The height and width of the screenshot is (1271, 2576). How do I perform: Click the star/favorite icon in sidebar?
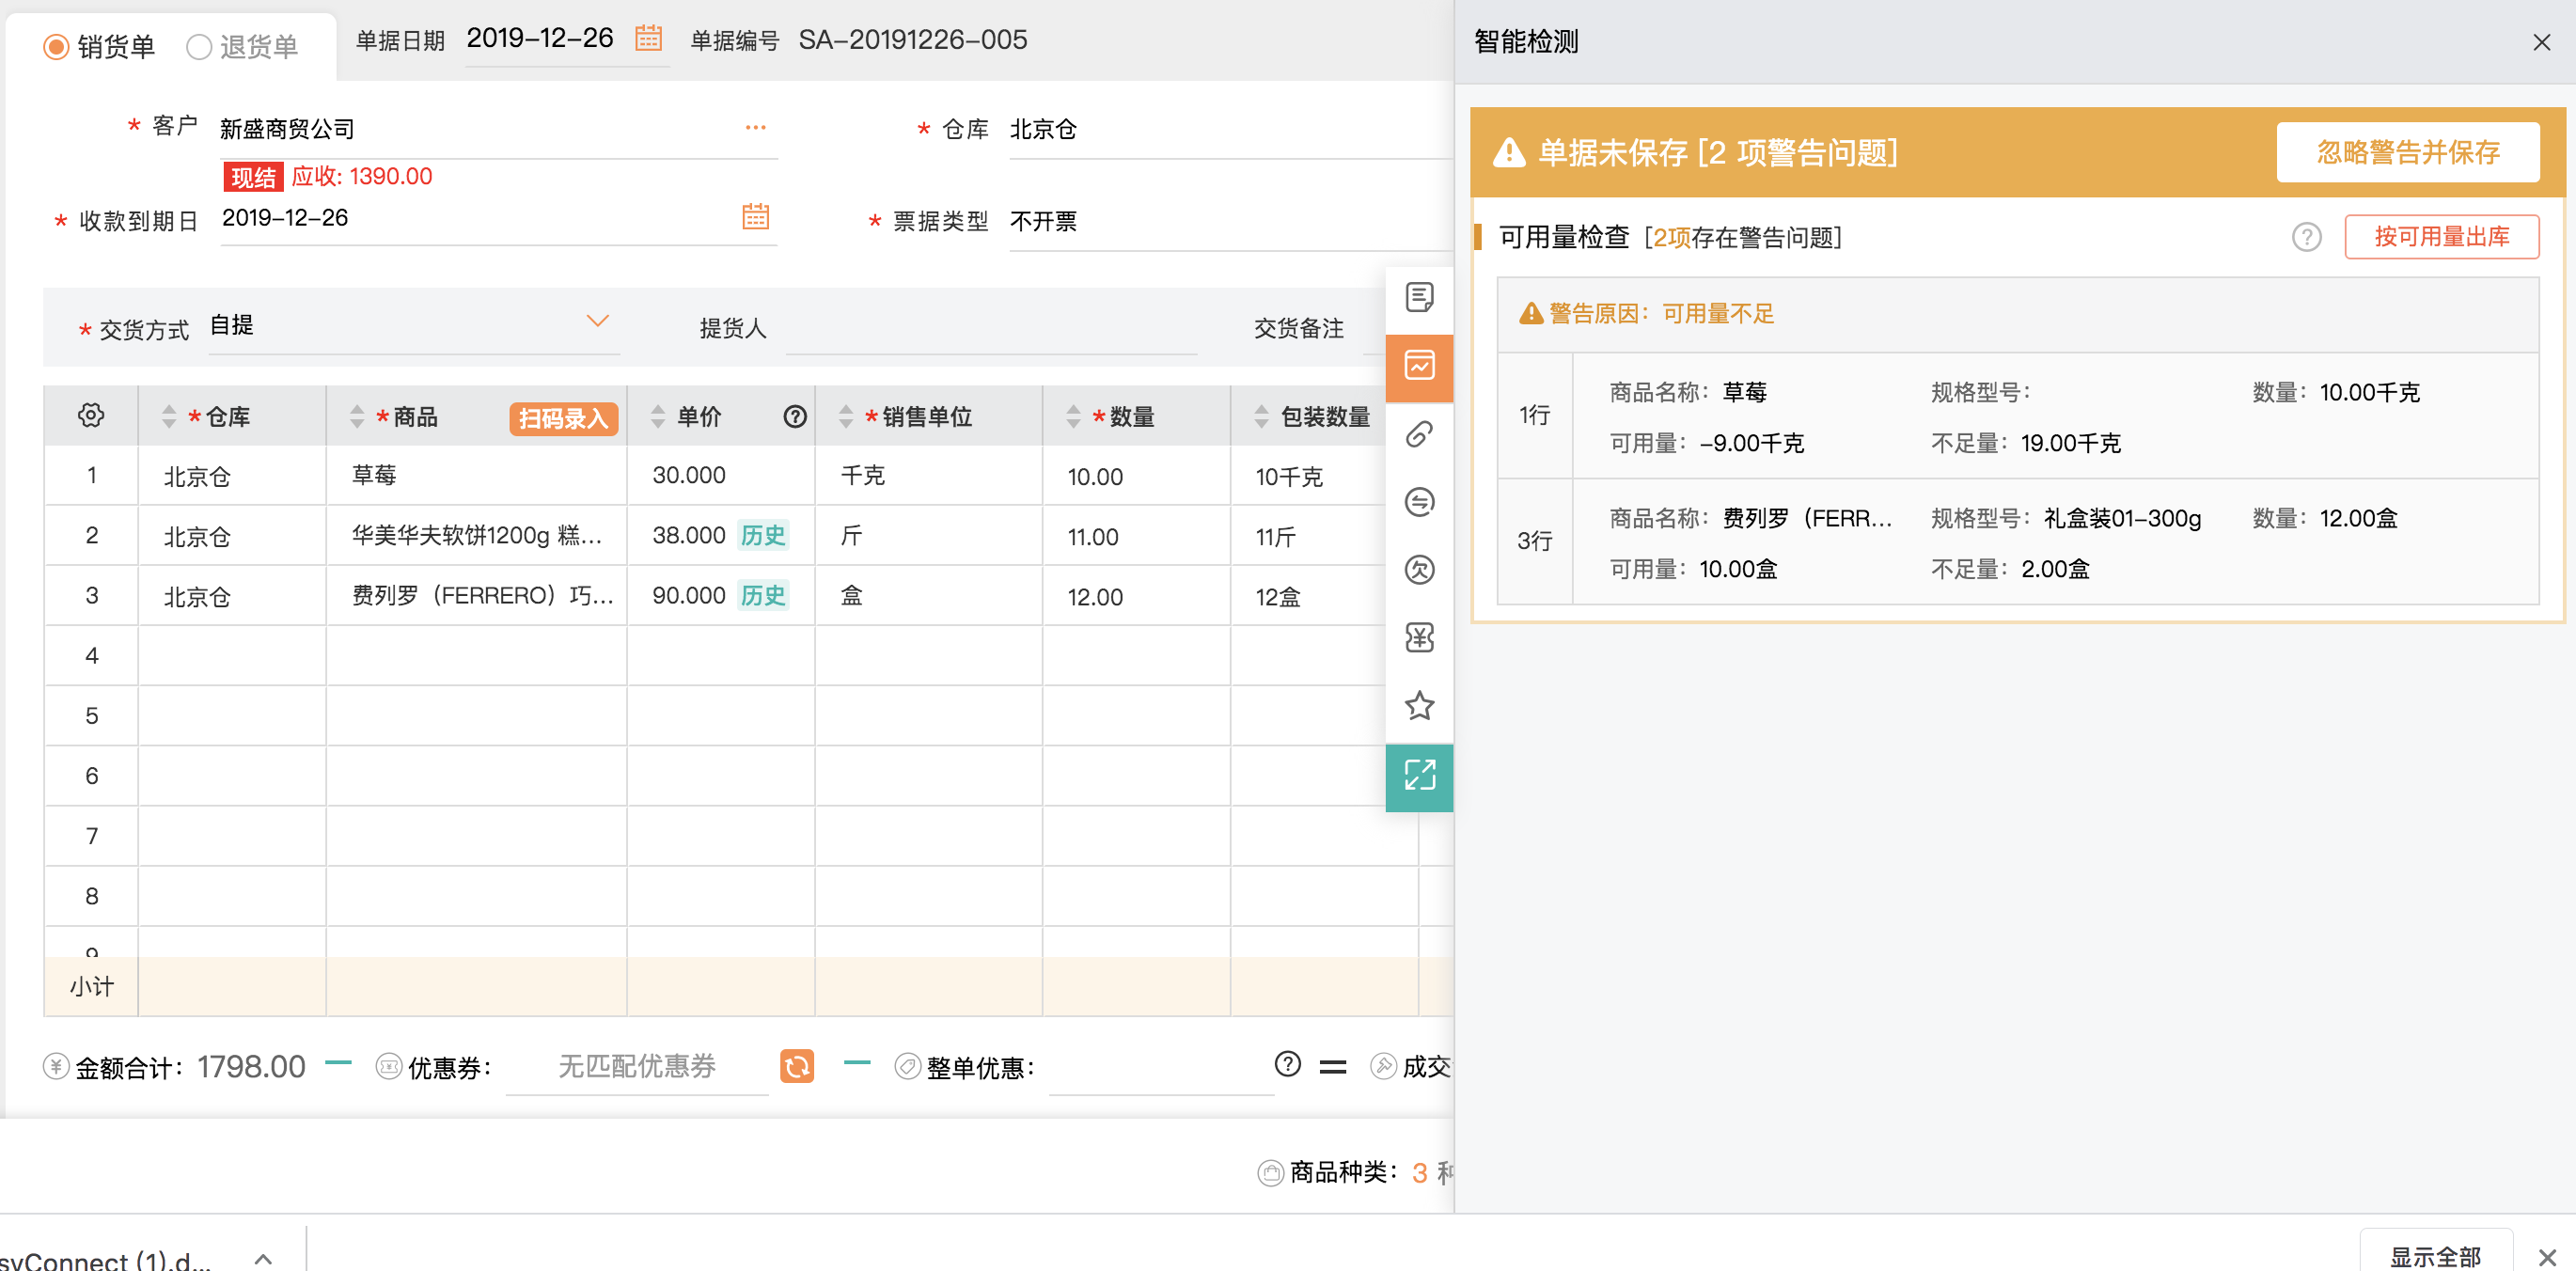click(x=1416, y=708)
